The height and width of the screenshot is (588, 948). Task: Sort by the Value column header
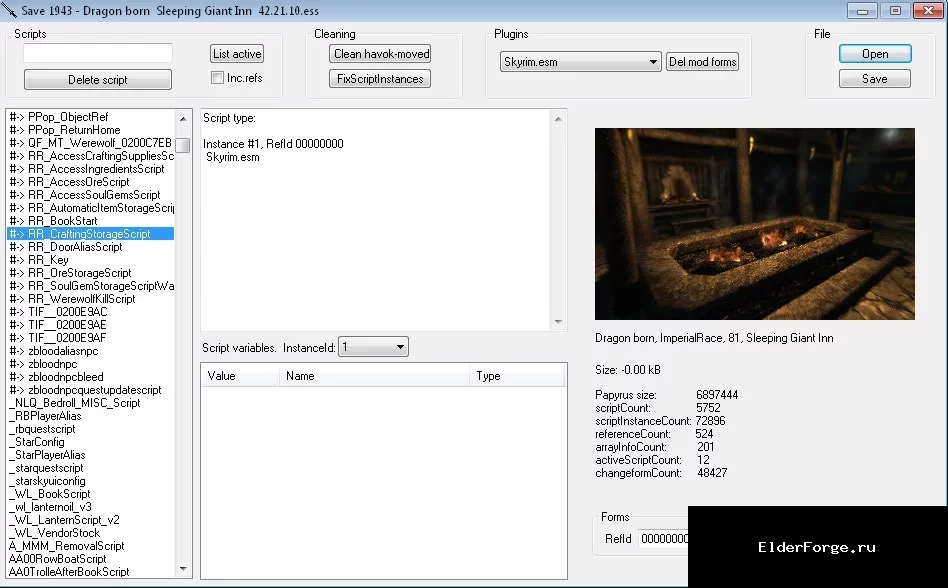pos(240,376)
